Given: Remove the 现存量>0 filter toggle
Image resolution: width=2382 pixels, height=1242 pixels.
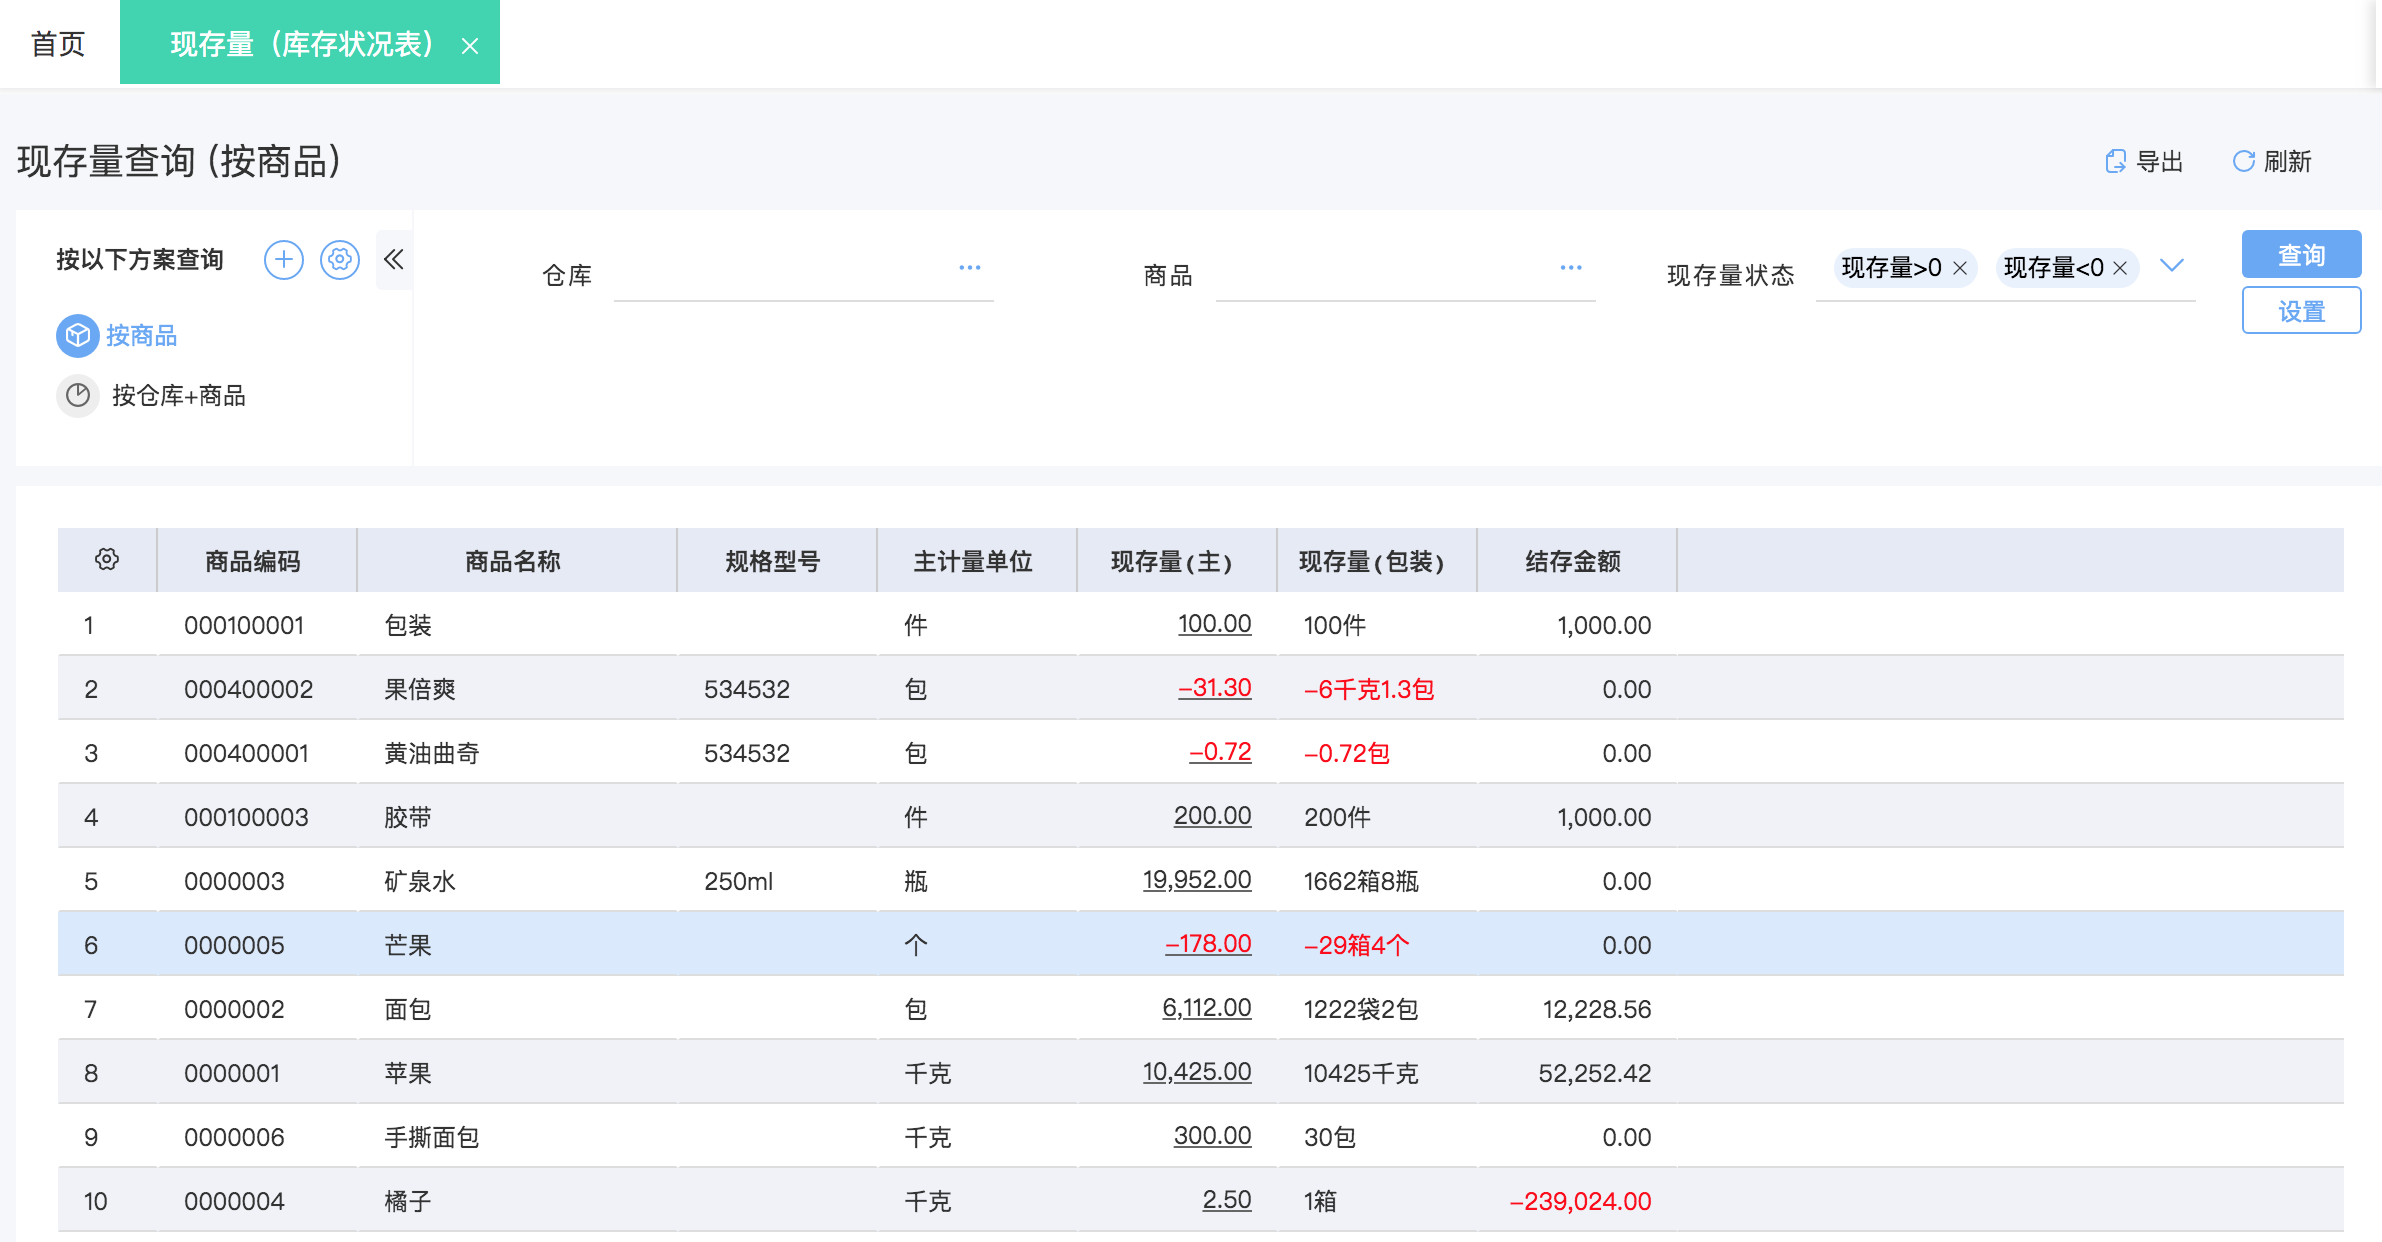Looking at the screenshot, I should point(1960,265).
